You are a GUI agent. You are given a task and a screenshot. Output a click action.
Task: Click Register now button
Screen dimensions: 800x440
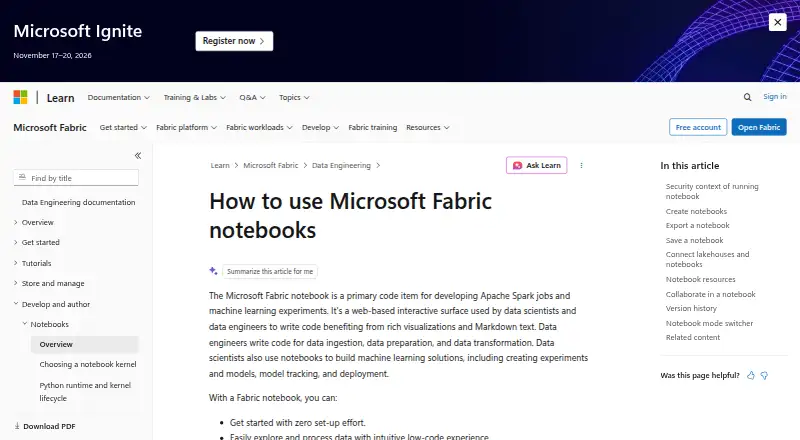pos(234,41)
